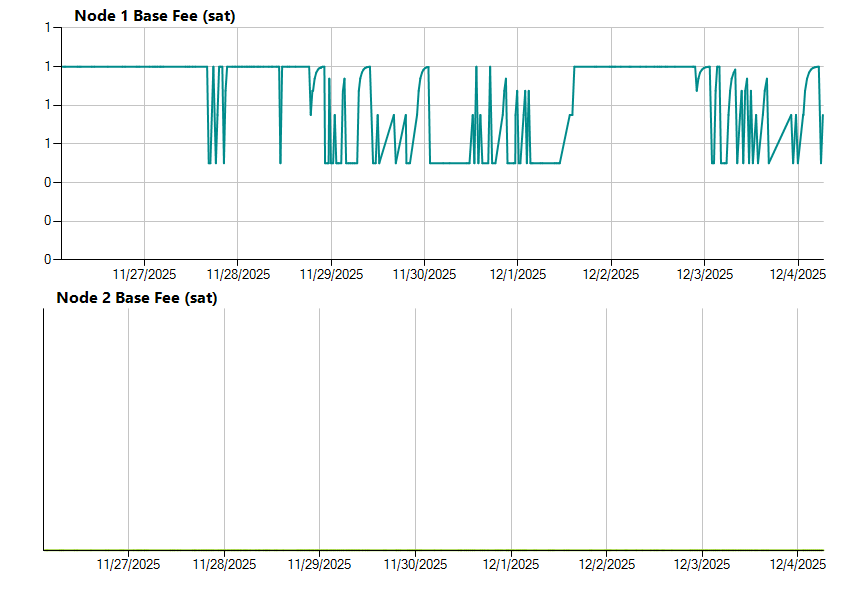Image resolution: width=860 pixels, height=600 pixels.
Task: Select 11/28/2025 label on Node 2 axis
Action: 224,564
